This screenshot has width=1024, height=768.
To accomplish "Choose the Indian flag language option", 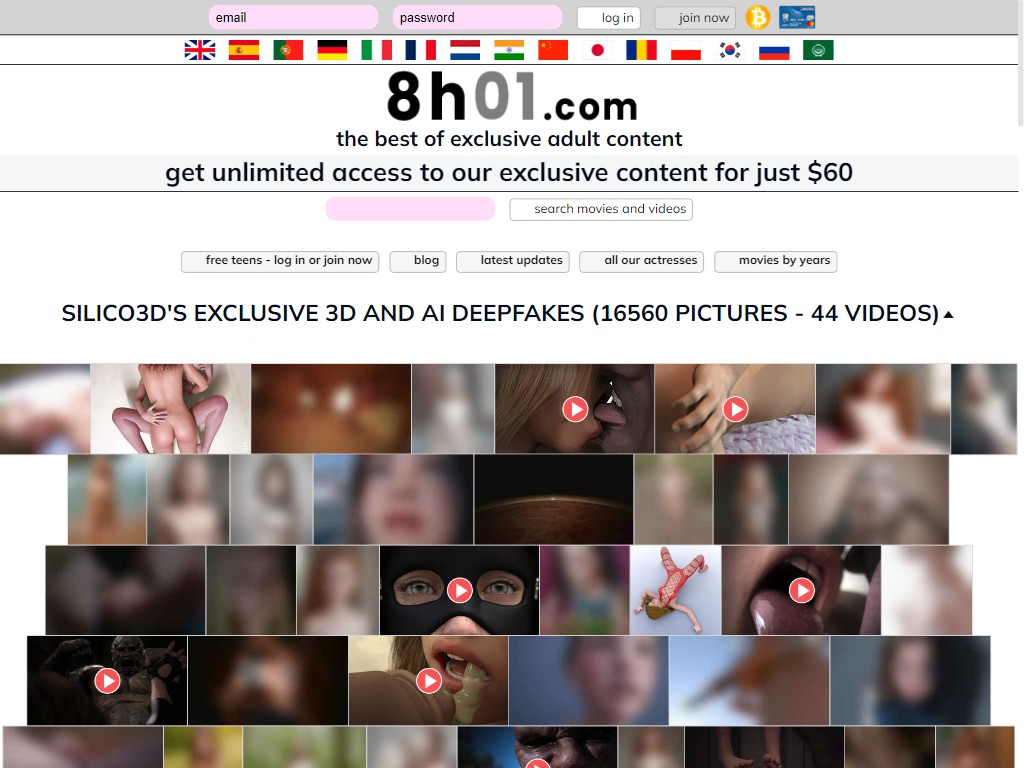I will [508, 50].
